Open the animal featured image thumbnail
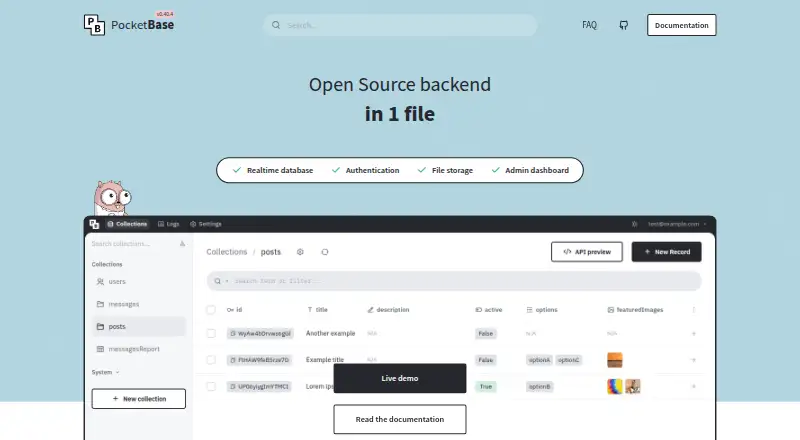Viewport: 800px width, 440px height. (x=633, y=386)
